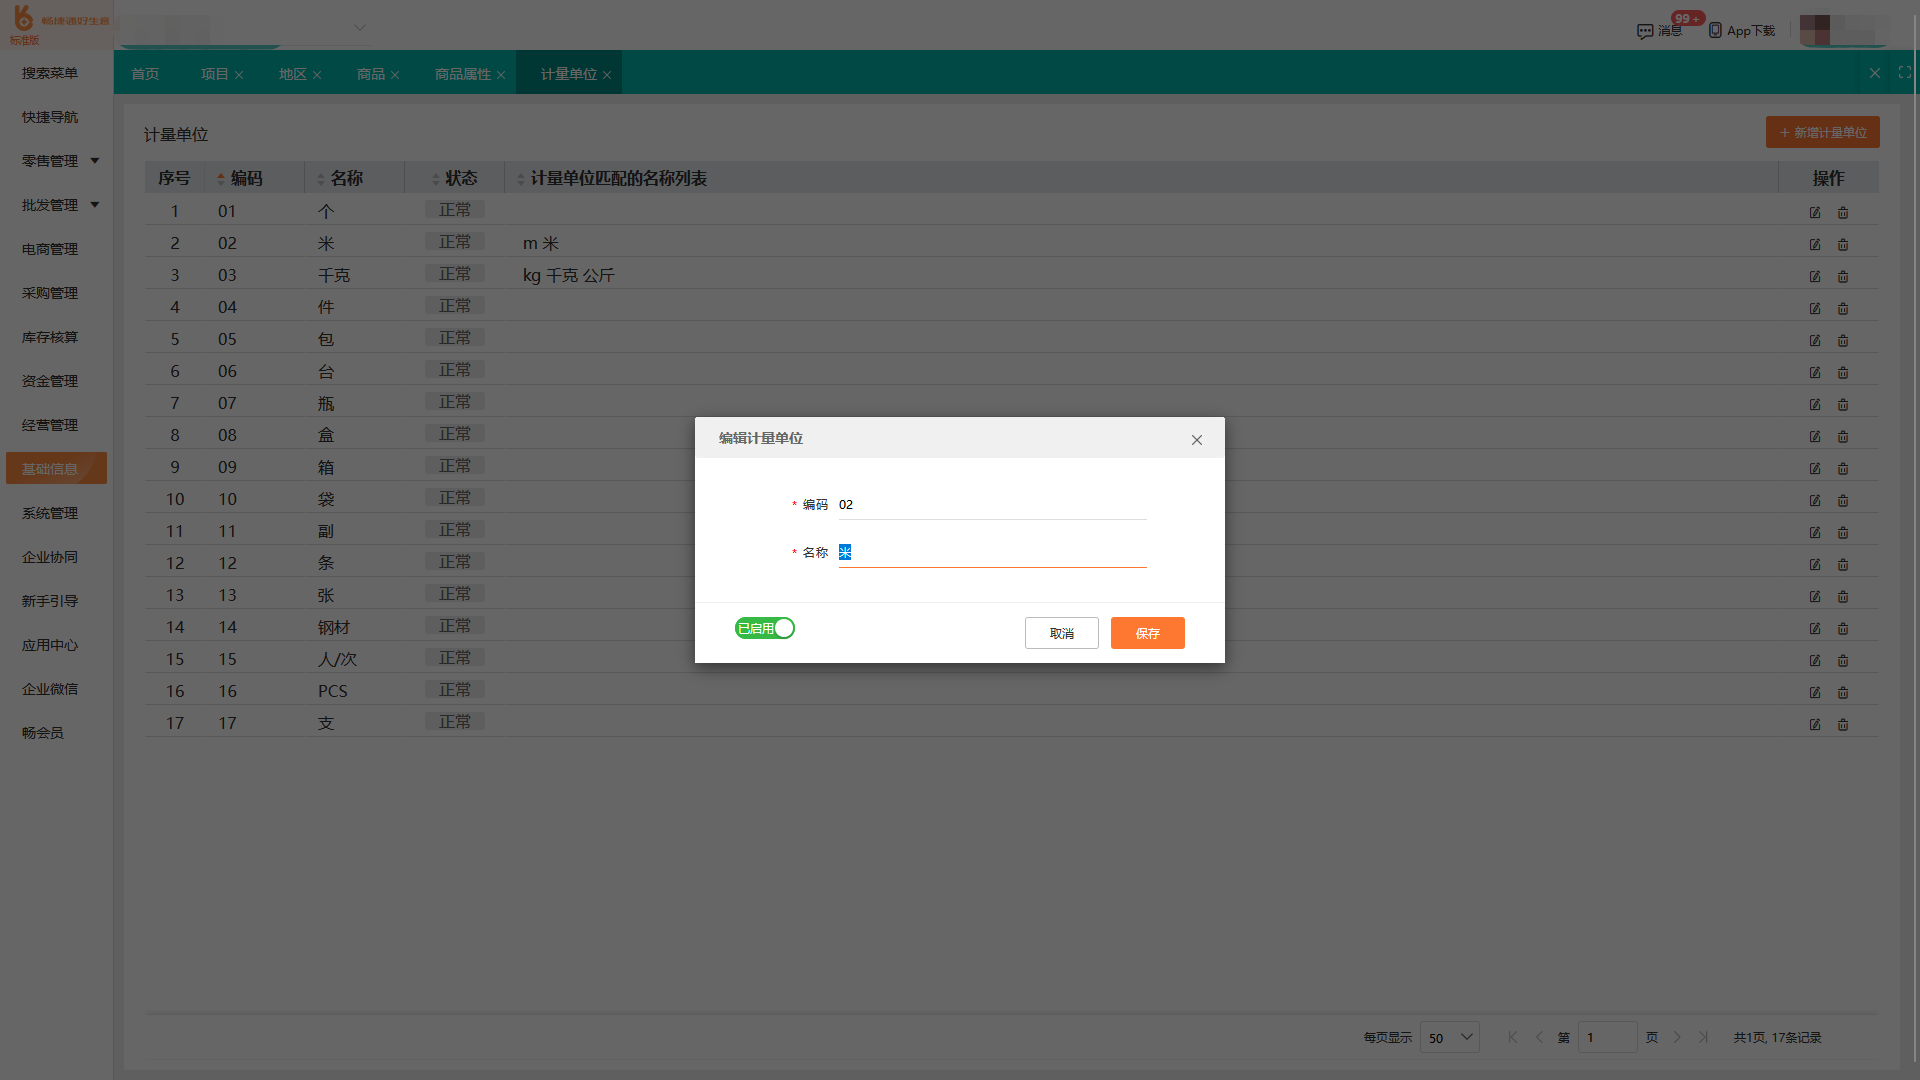Click the 保存 save button
This screenshot has height=1080, width=1920.
[1147, 633]
